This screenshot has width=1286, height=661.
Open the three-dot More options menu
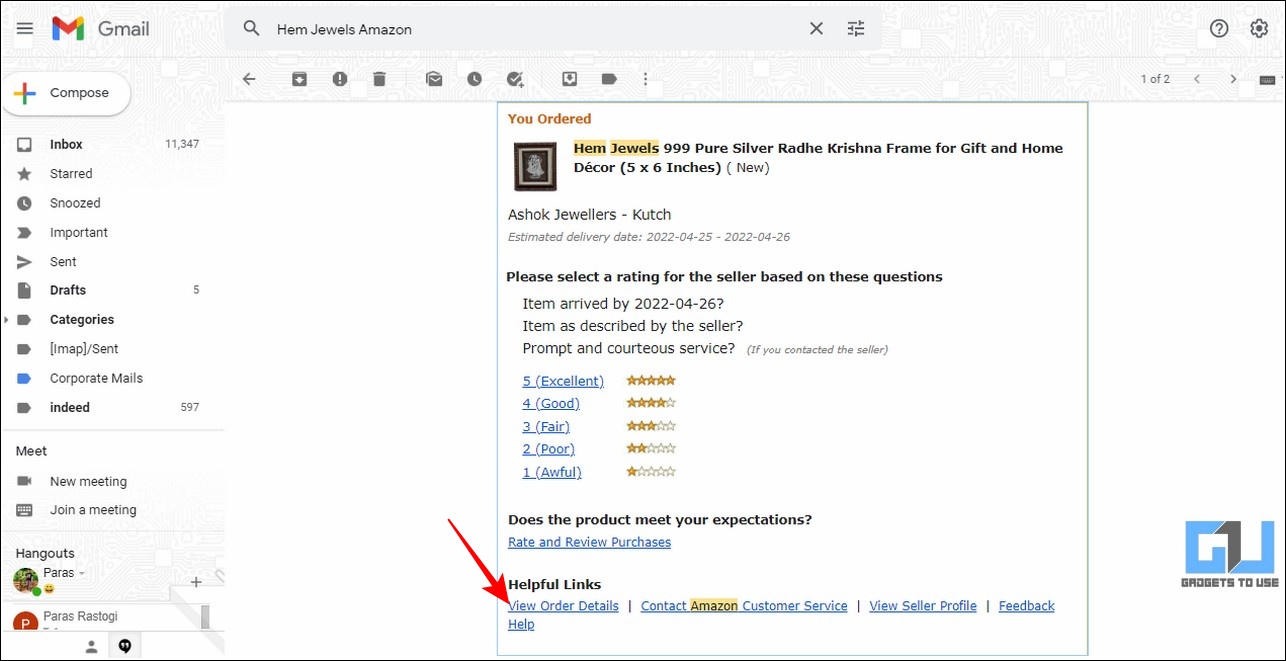645,79
